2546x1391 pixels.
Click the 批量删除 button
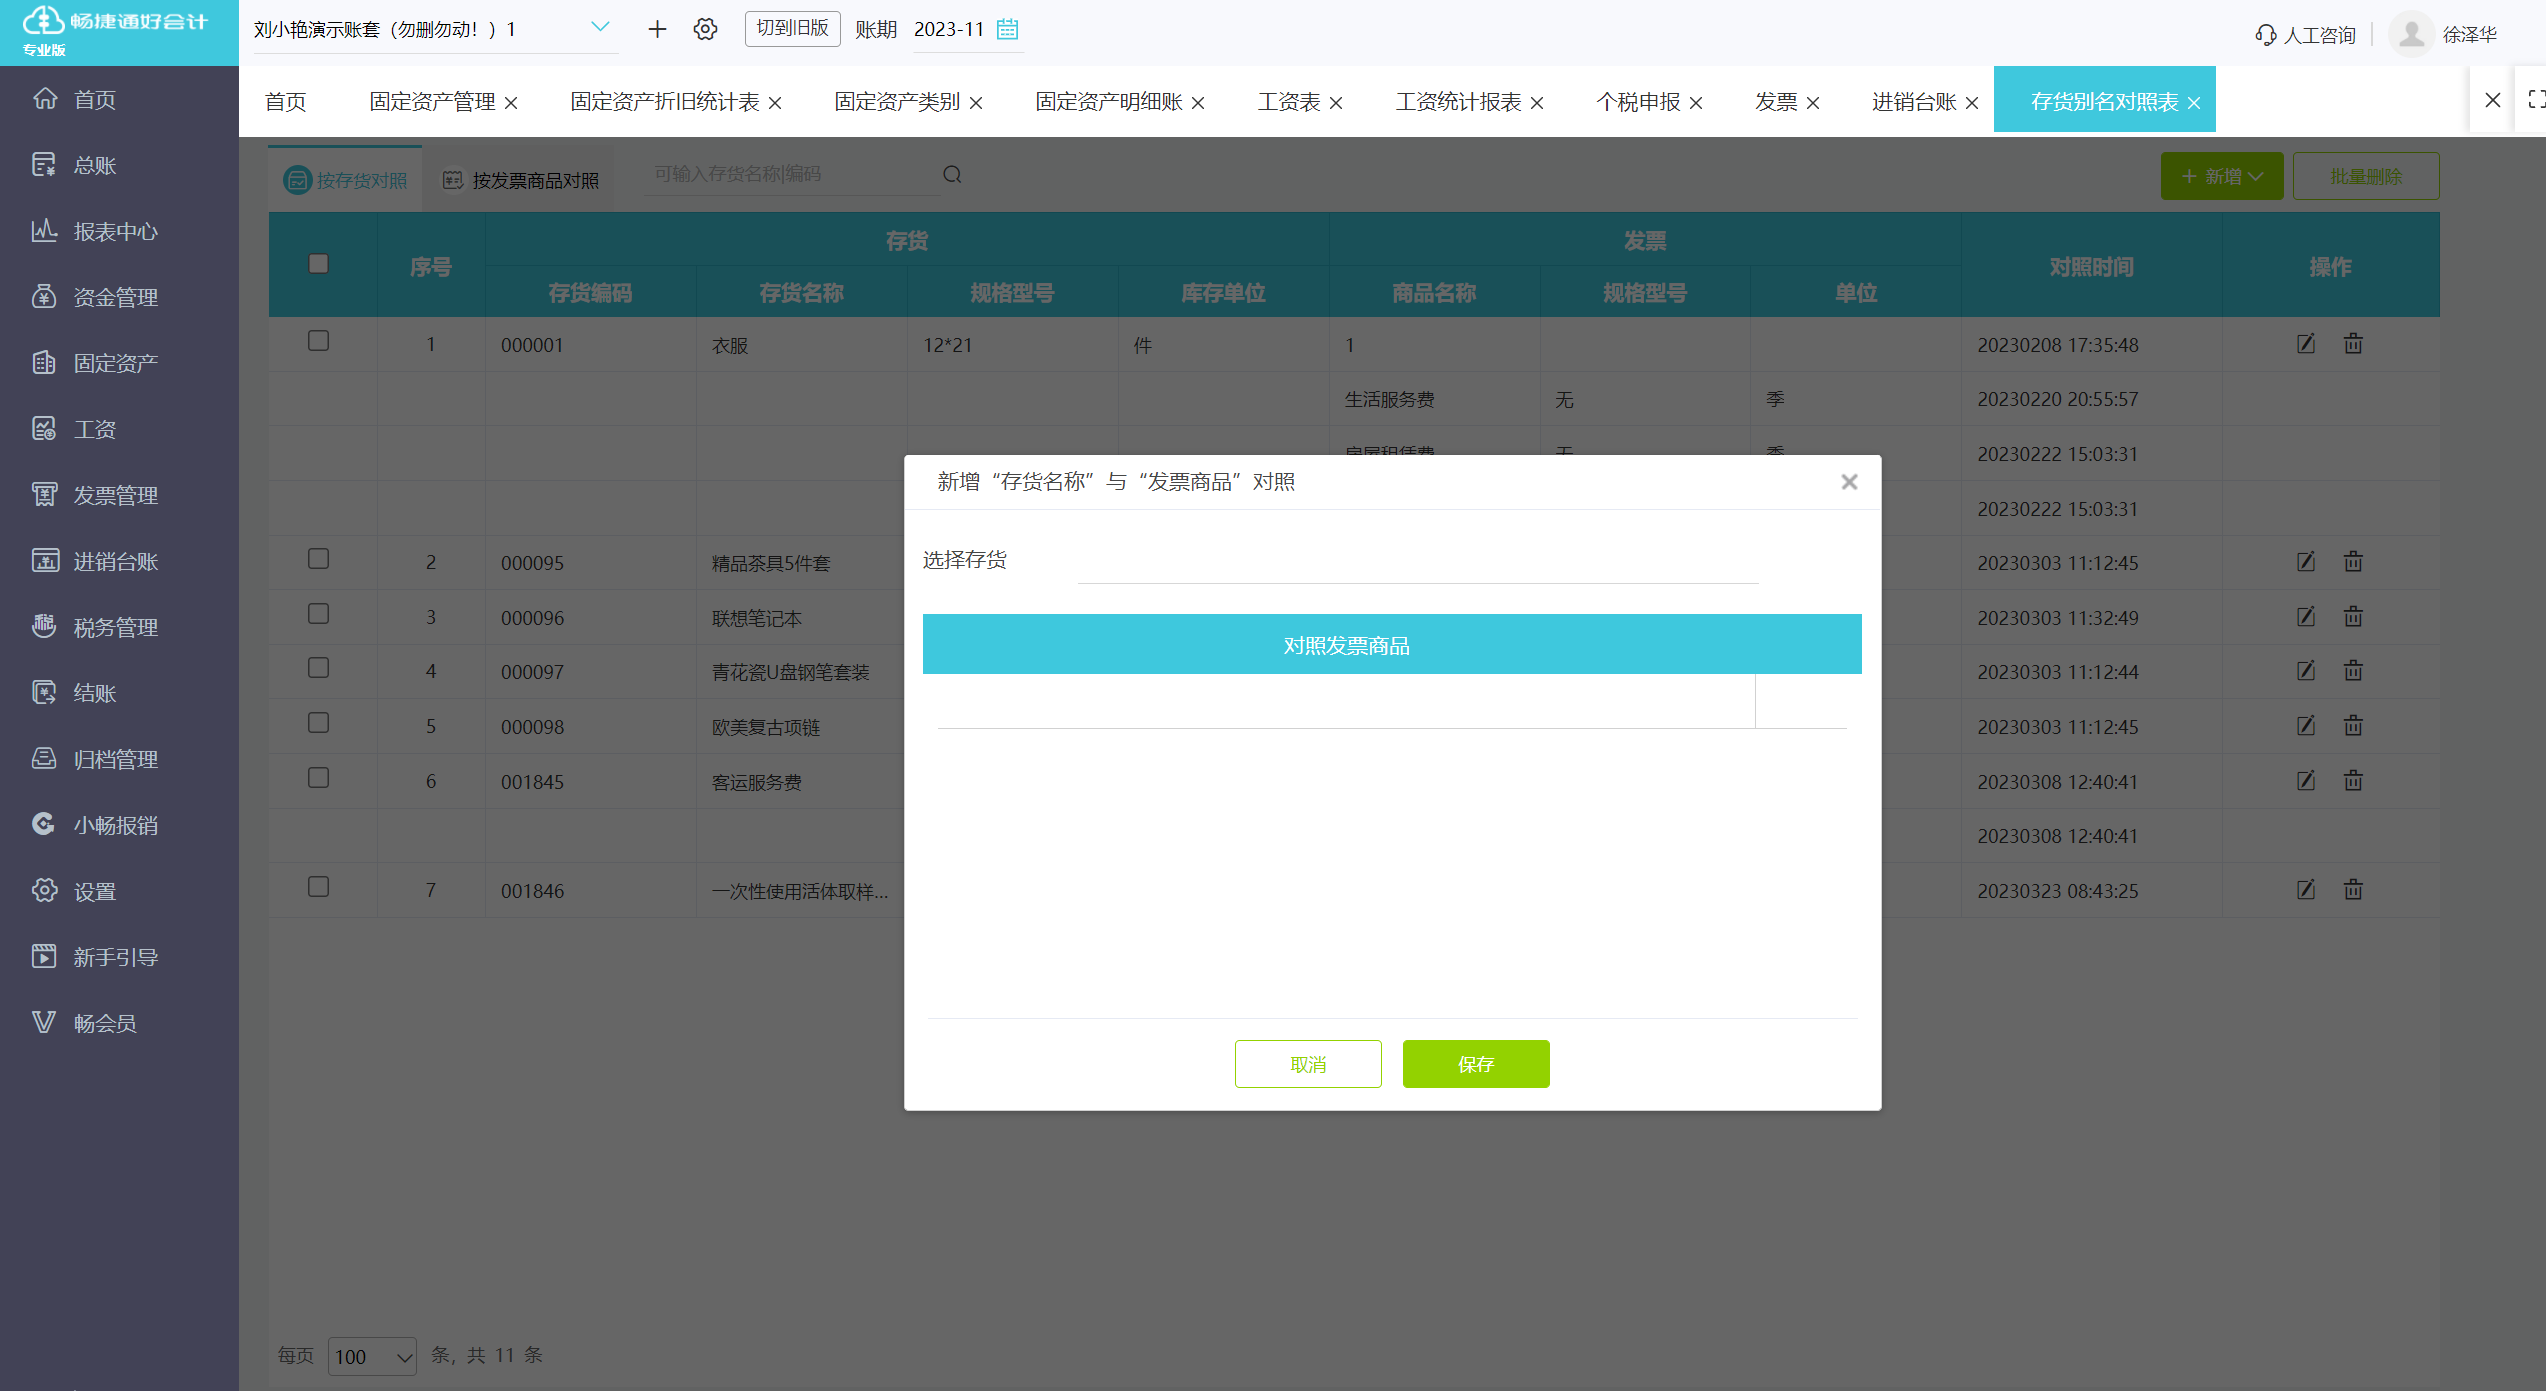2368,175
